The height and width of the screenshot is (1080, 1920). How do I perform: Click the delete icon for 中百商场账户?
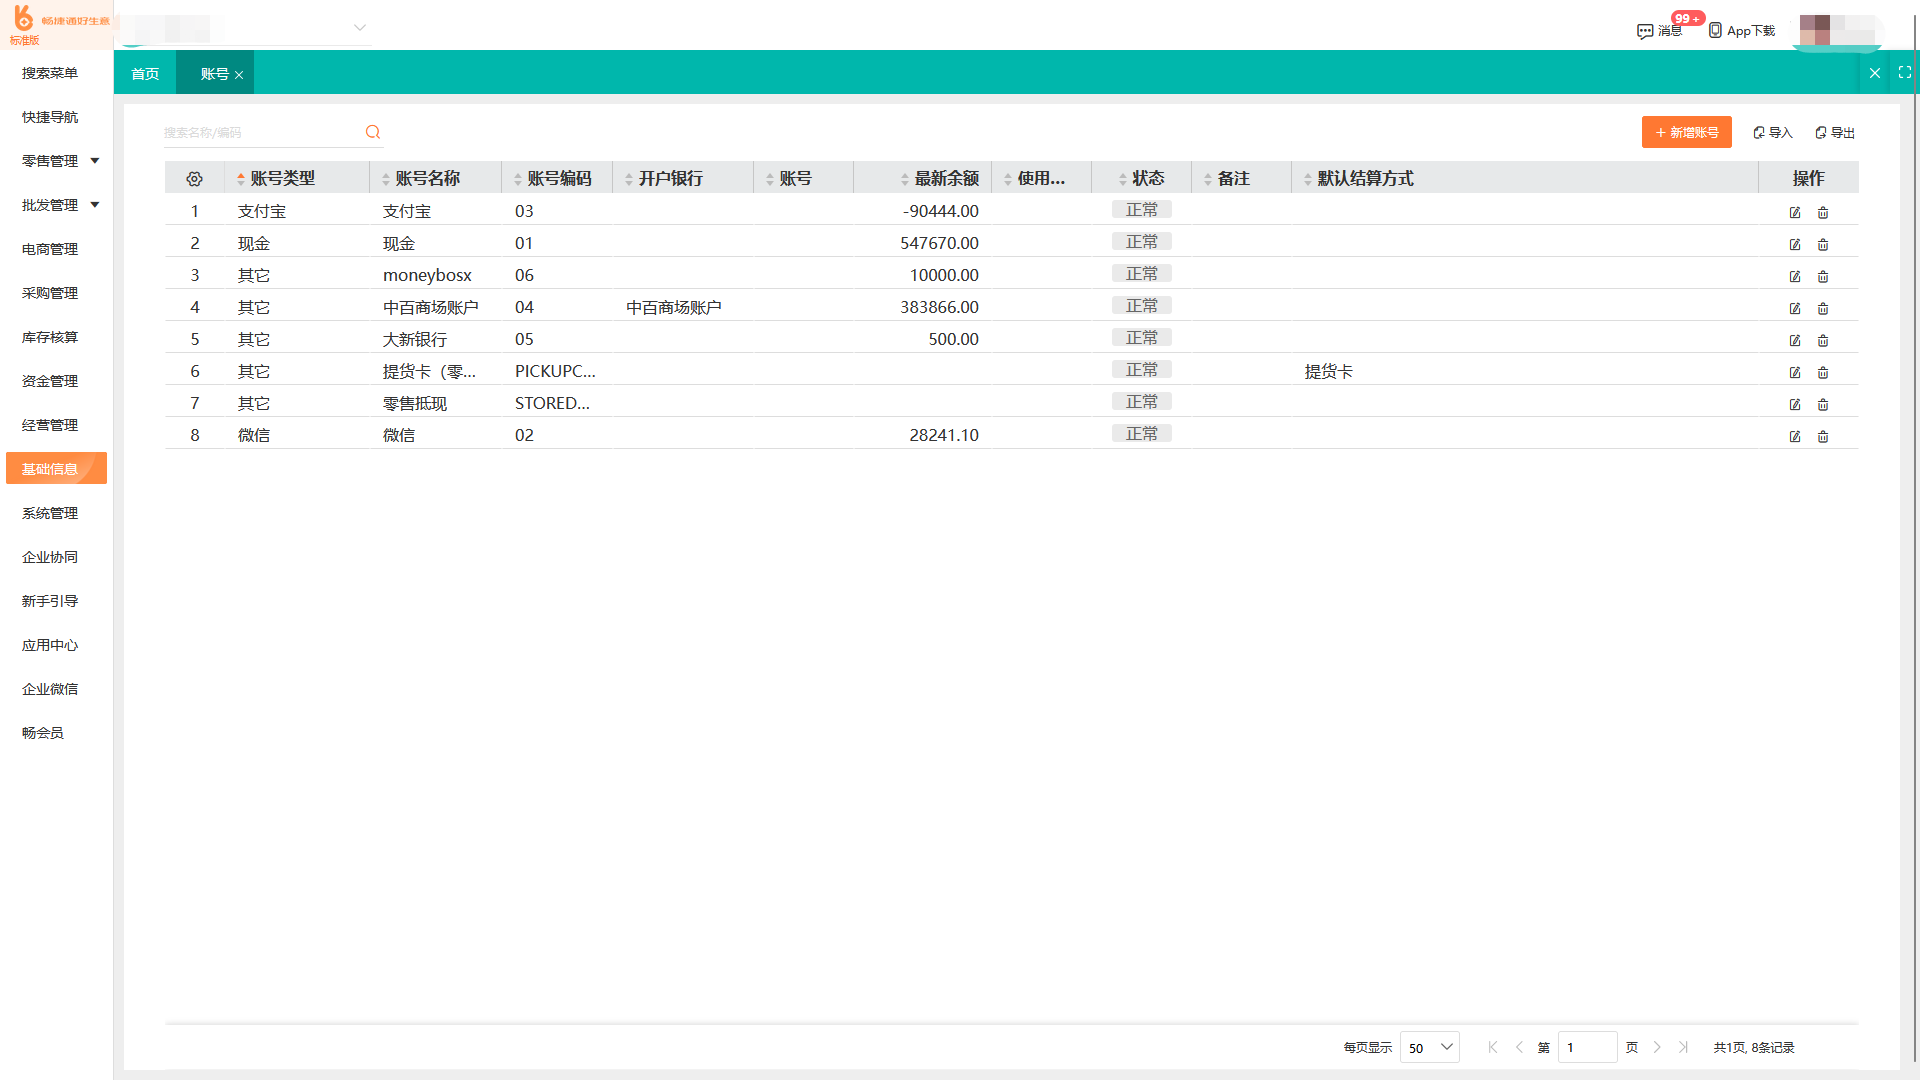(1824, 306)
